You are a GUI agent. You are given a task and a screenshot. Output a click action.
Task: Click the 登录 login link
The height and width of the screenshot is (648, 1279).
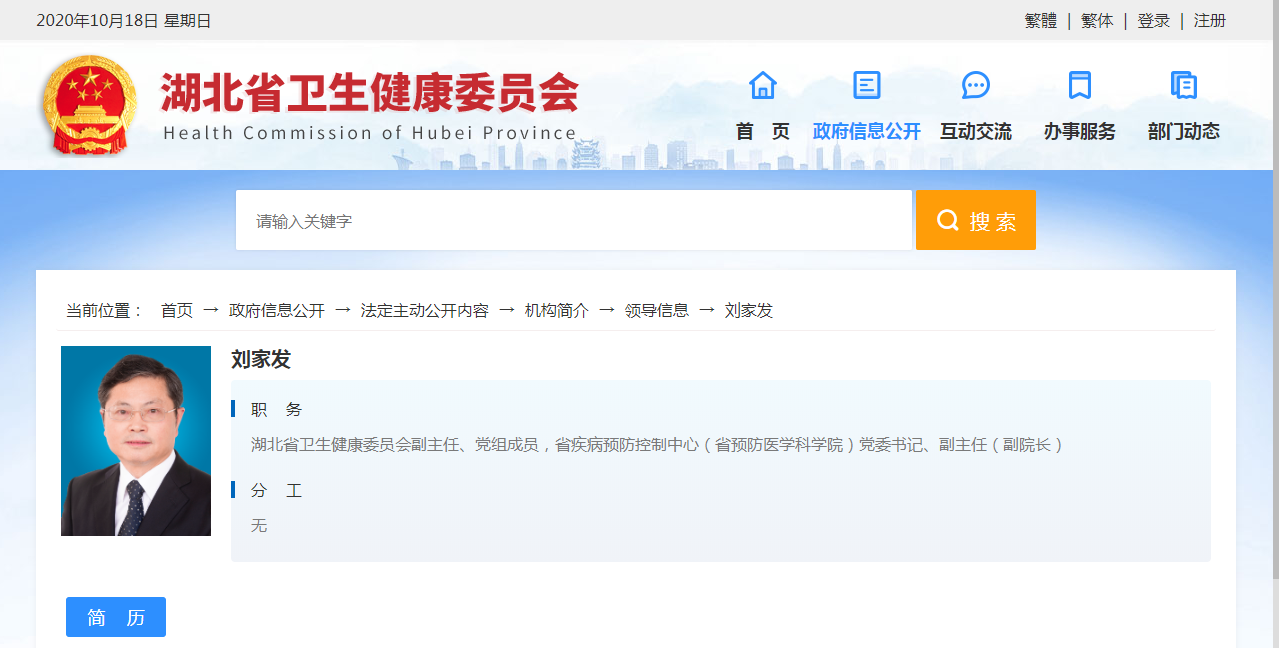coord(1153,20)
